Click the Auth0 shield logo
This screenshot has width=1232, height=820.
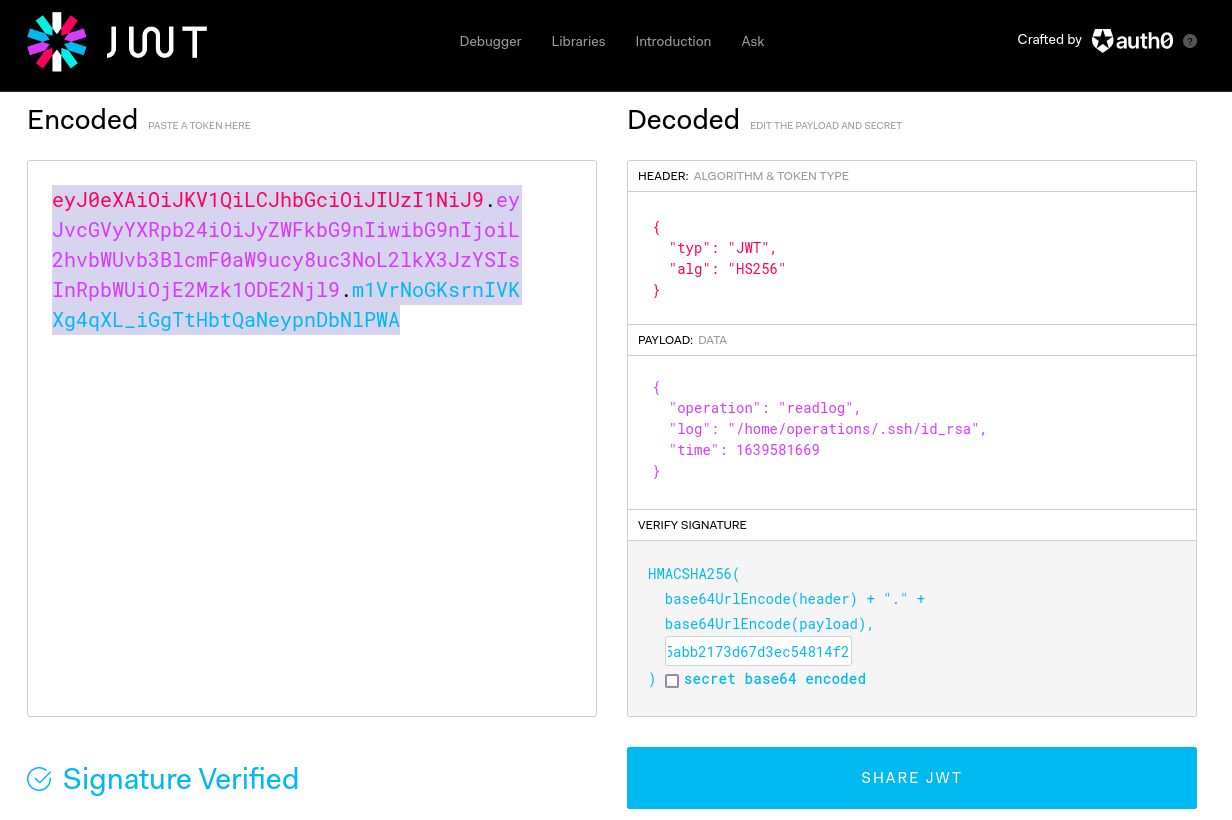pyautogui.click(x=1103, y=41)
